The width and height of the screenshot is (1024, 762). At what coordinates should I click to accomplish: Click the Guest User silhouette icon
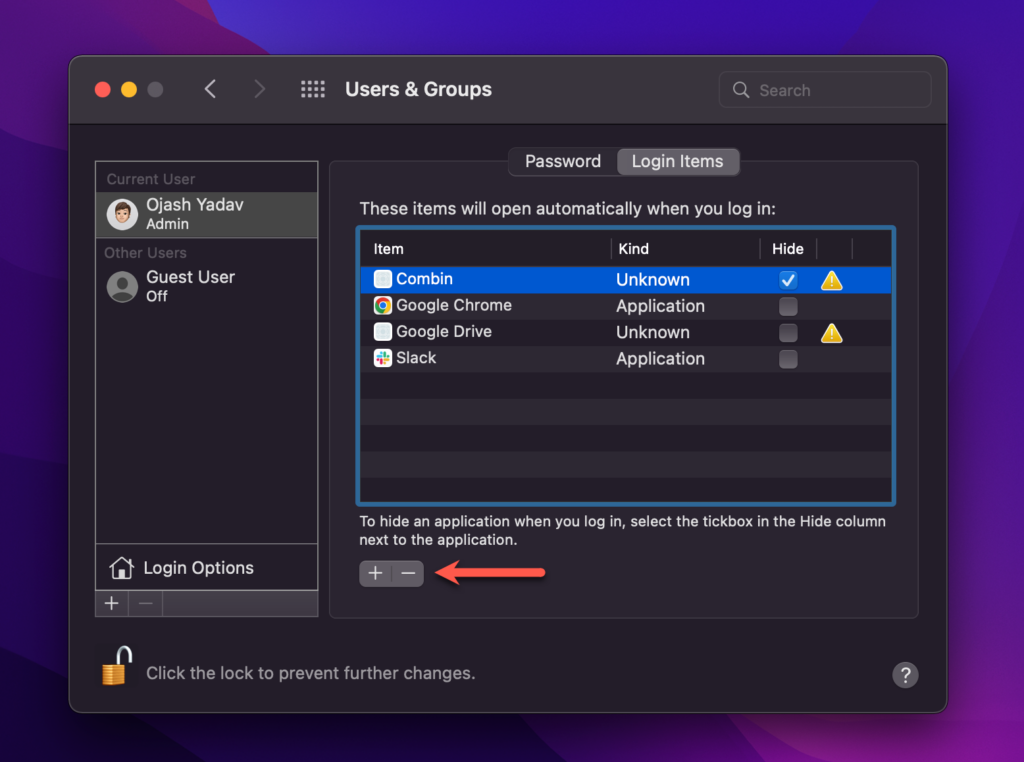122,287
